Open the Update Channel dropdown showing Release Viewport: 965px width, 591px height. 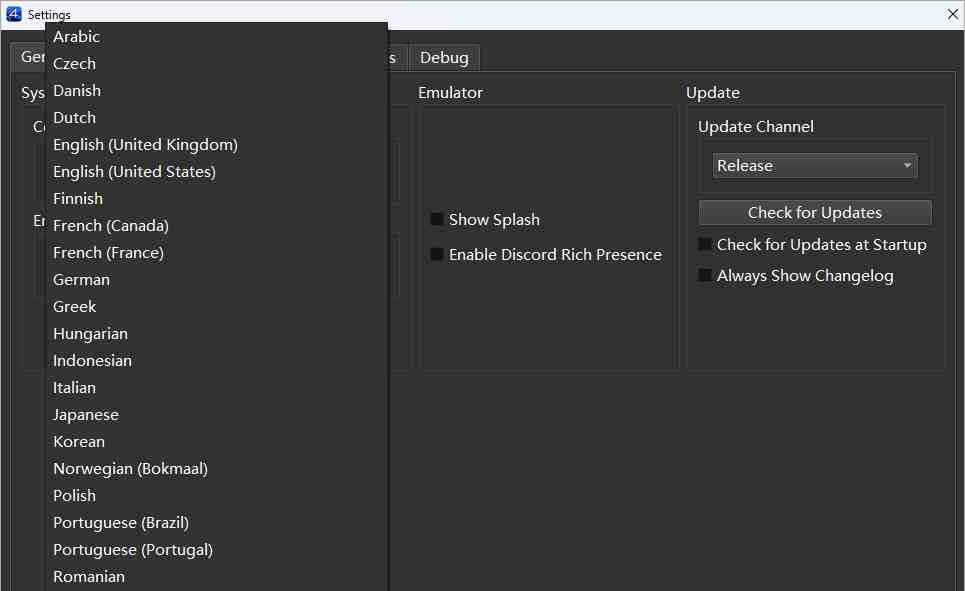(x=814, y=166)
